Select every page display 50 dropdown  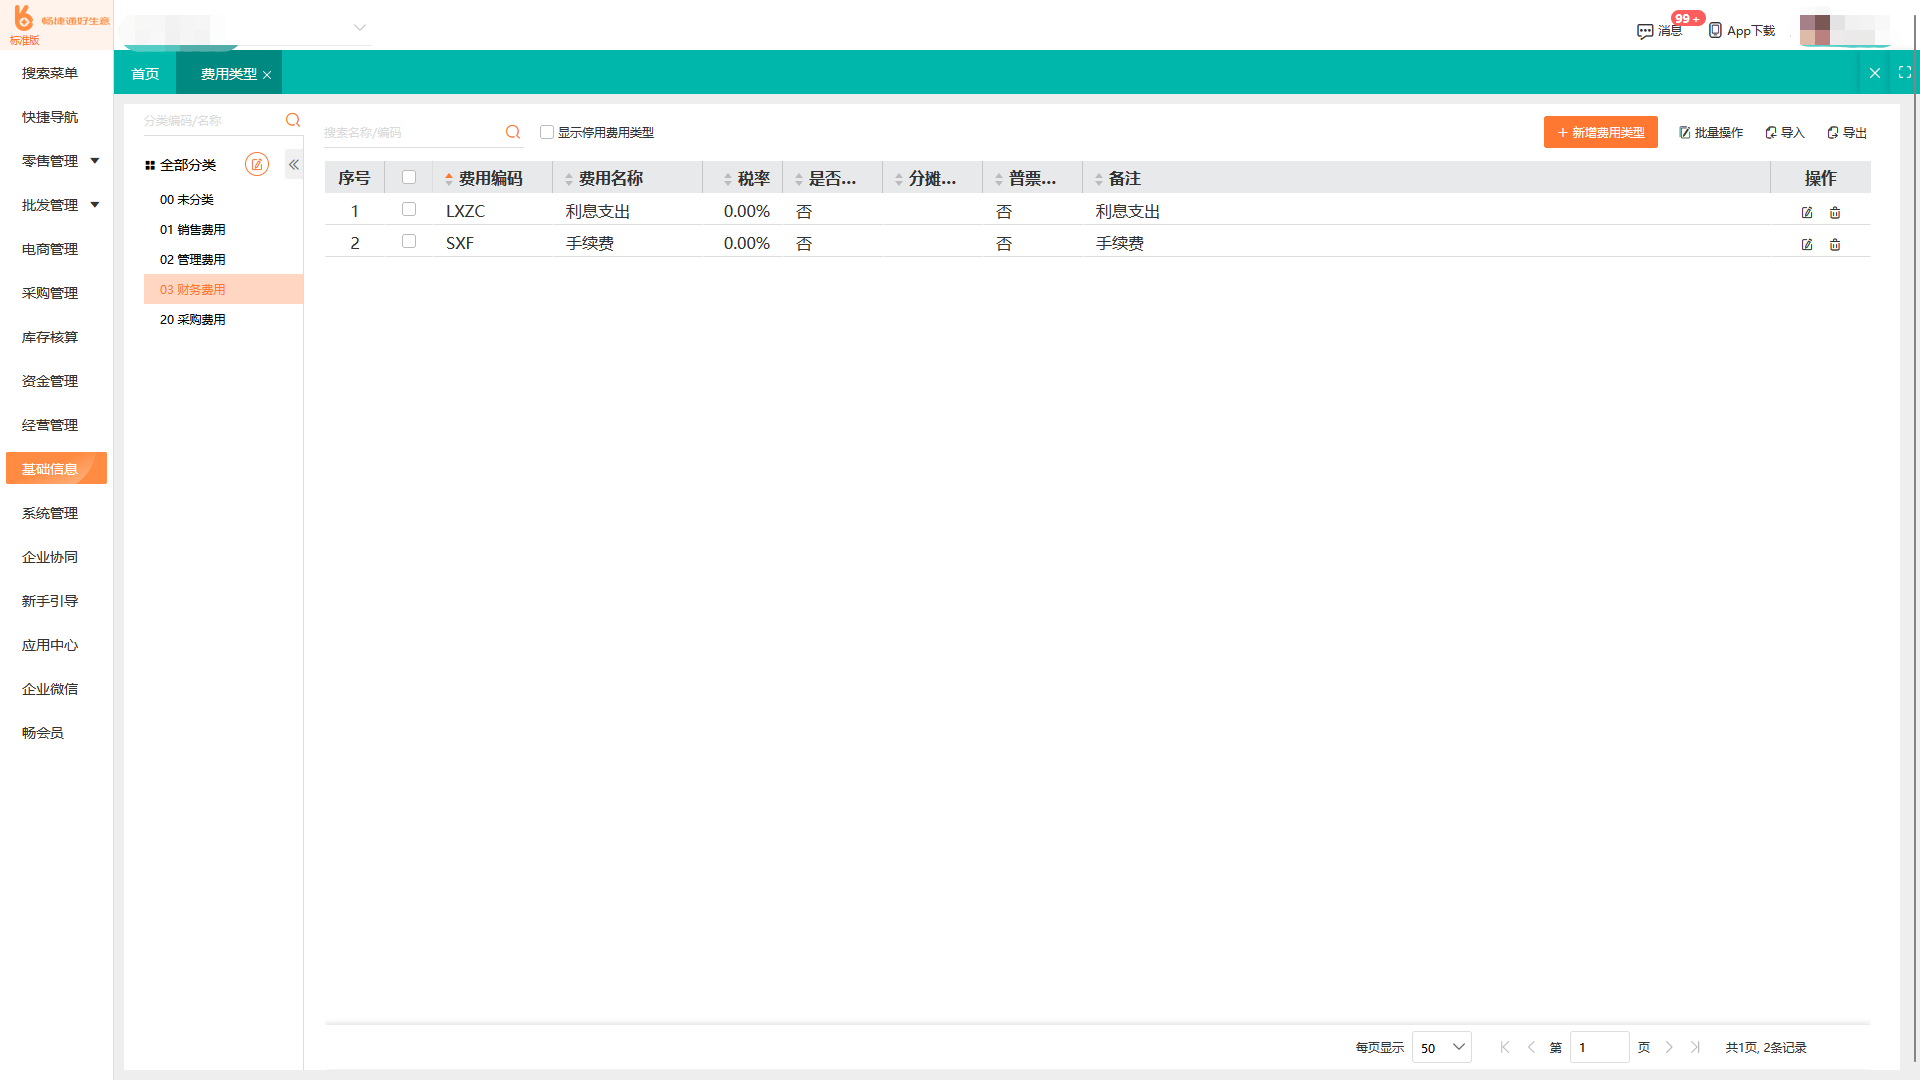pos(1441,1047)
